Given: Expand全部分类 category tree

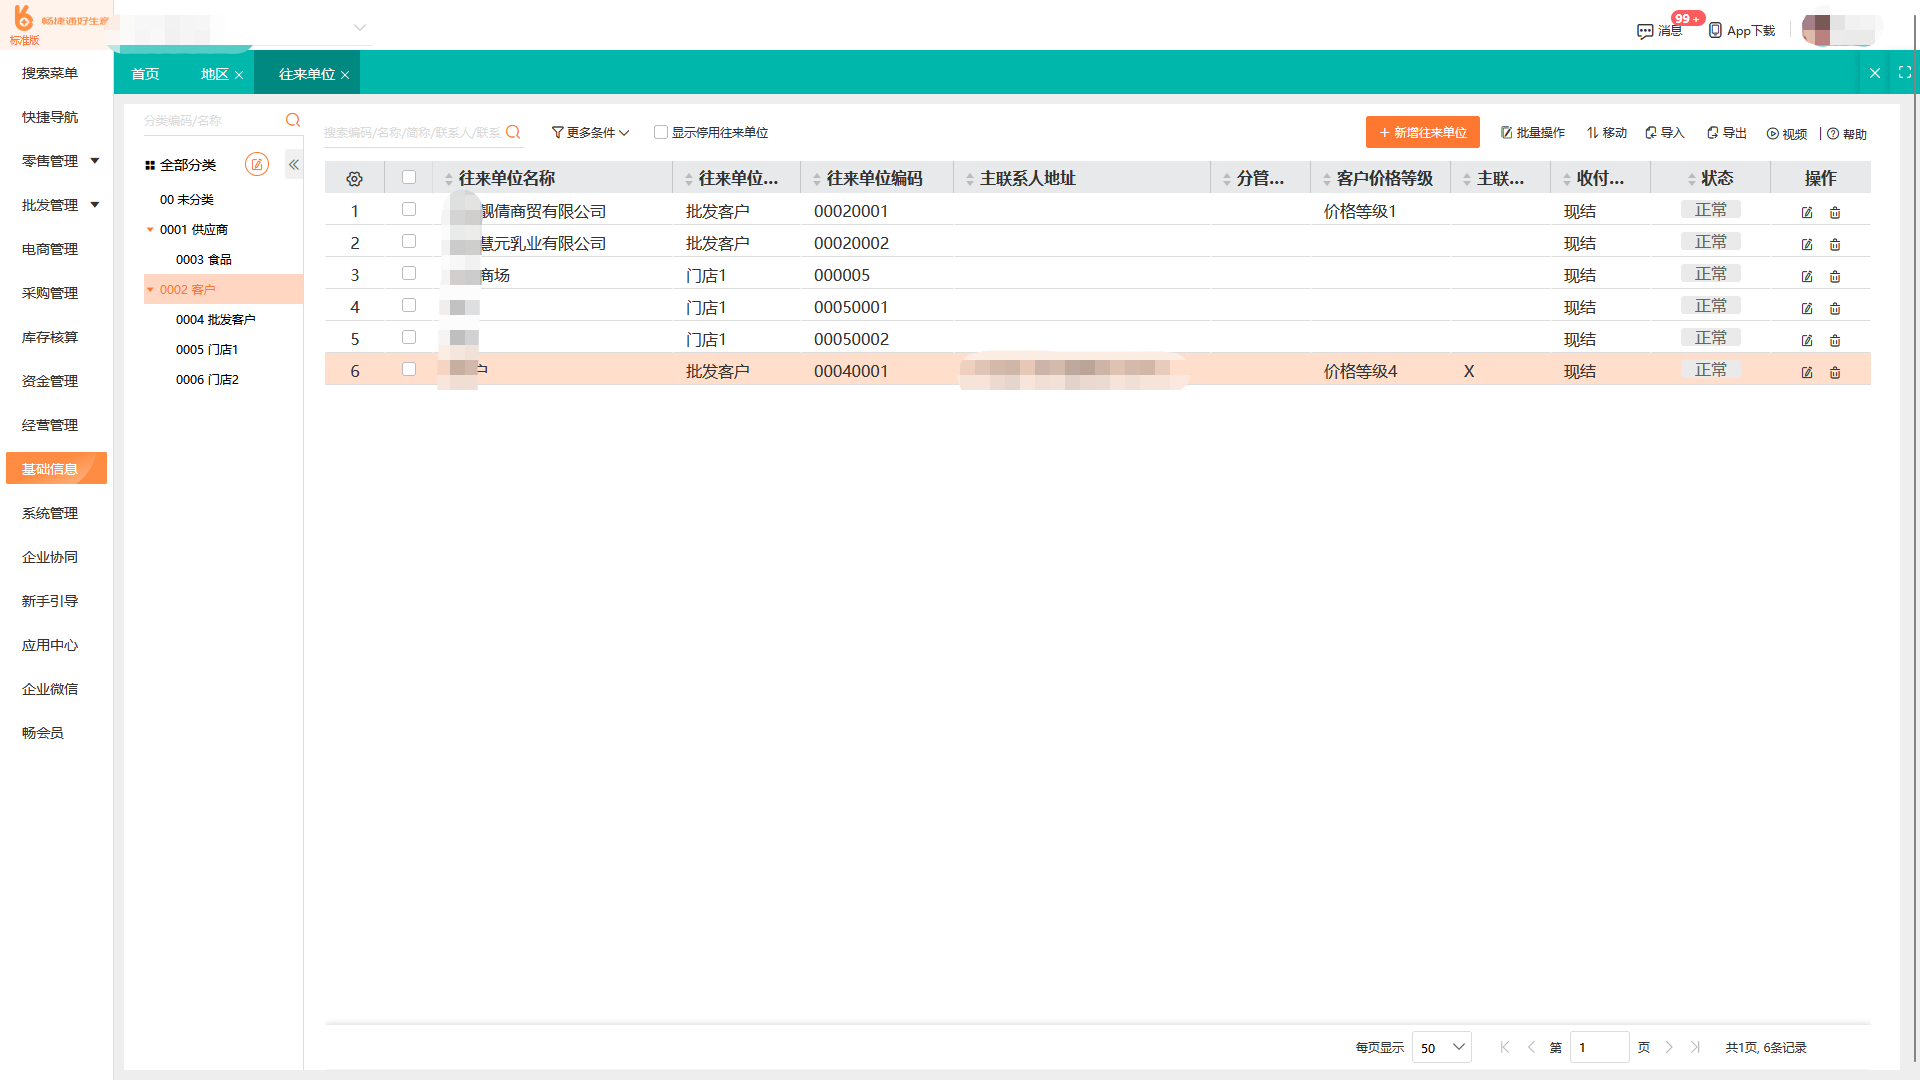Looking at the screenshot, I should tap(148, 164).
